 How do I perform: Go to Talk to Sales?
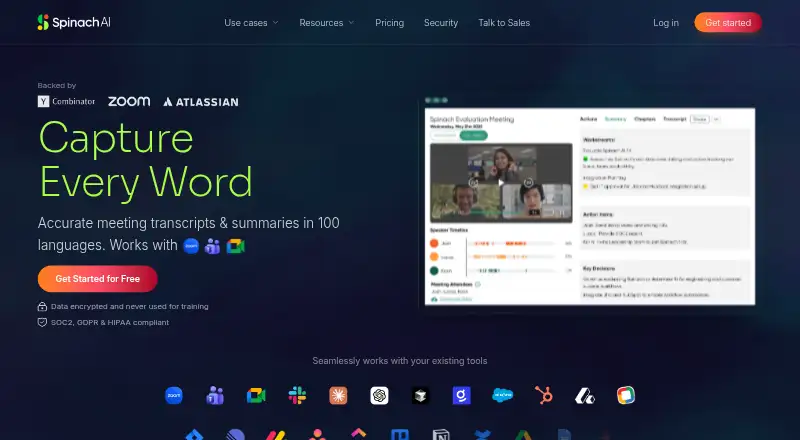tap(504, 22)
